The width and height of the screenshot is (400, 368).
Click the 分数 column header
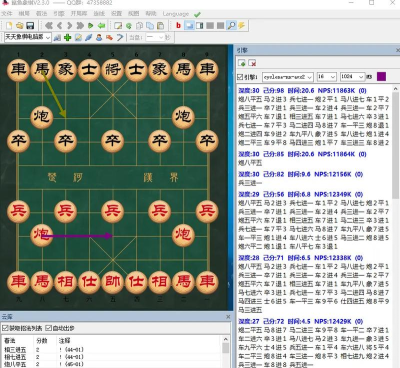(42, 340)
